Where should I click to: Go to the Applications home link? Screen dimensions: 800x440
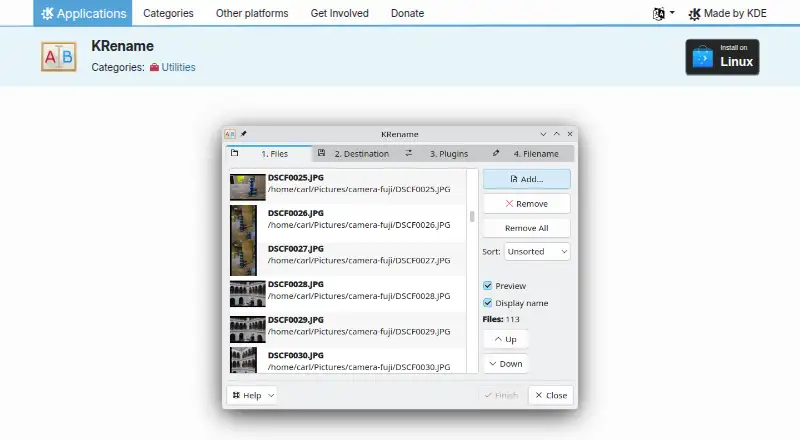pyautogui.click(x=83, y=13)
